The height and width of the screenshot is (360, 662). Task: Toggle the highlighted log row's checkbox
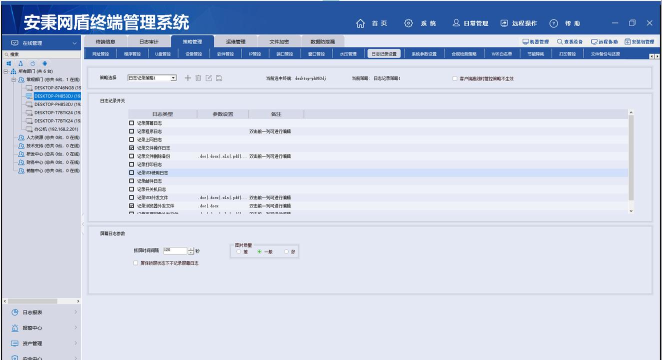[131, 173]
